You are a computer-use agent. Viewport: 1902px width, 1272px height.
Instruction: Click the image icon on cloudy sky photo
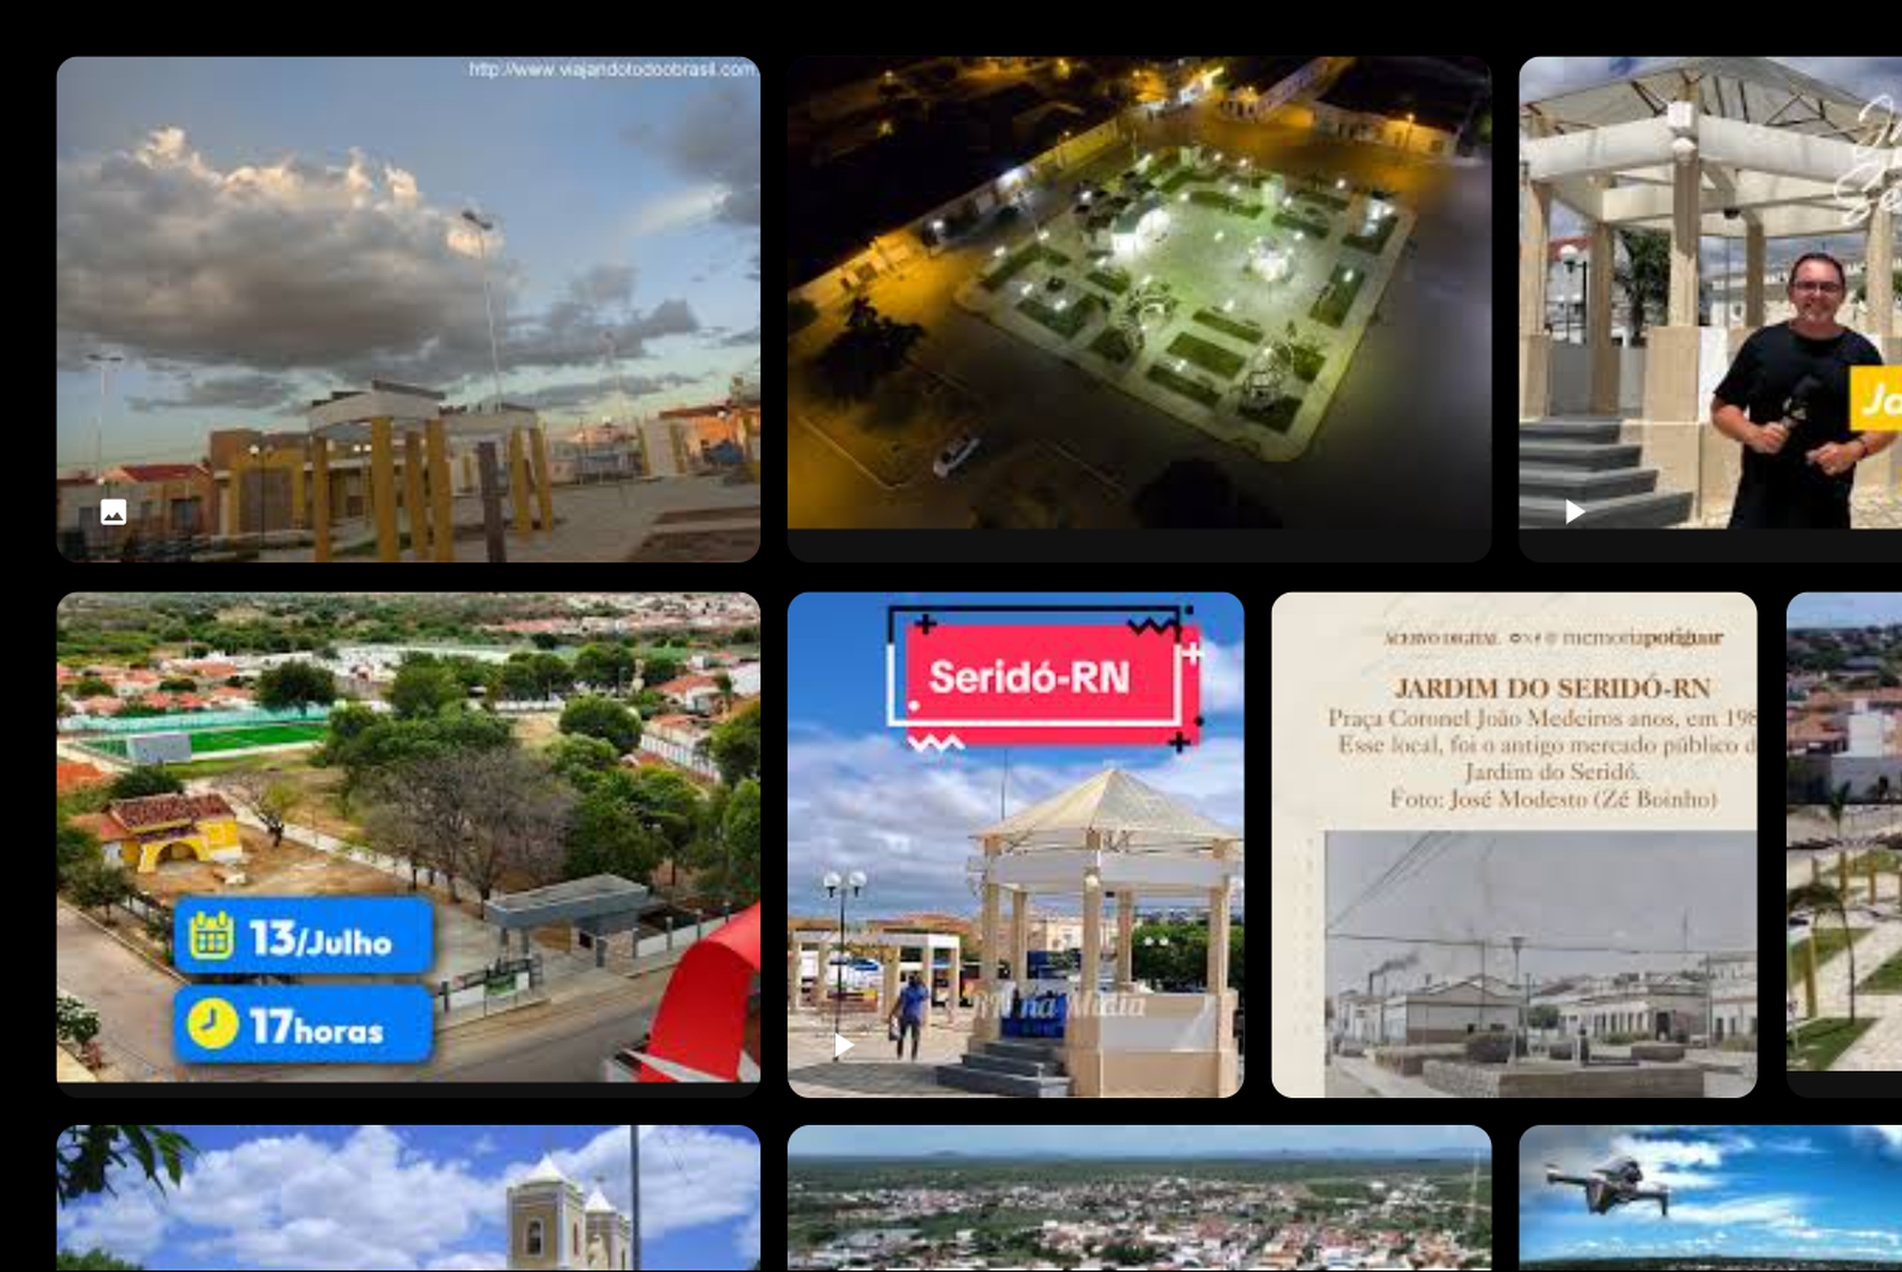pos(114,513)
